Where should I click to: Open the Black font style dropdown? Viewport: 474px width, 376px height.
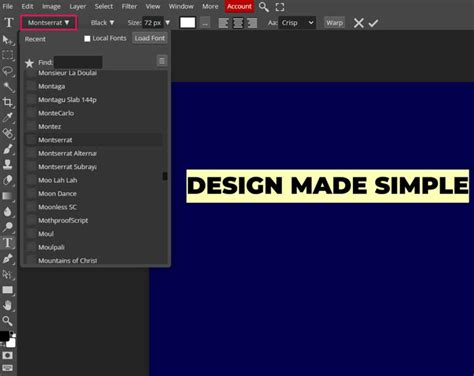[102, 23]
